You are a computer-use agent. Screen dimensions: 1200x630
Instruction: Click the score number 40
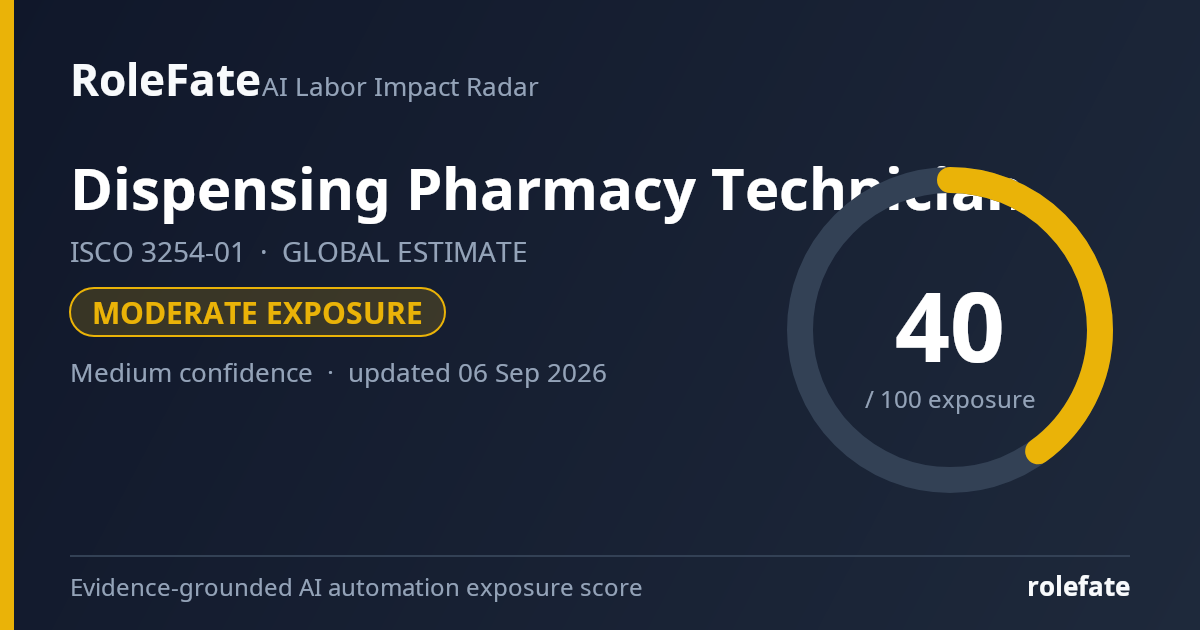949,329
